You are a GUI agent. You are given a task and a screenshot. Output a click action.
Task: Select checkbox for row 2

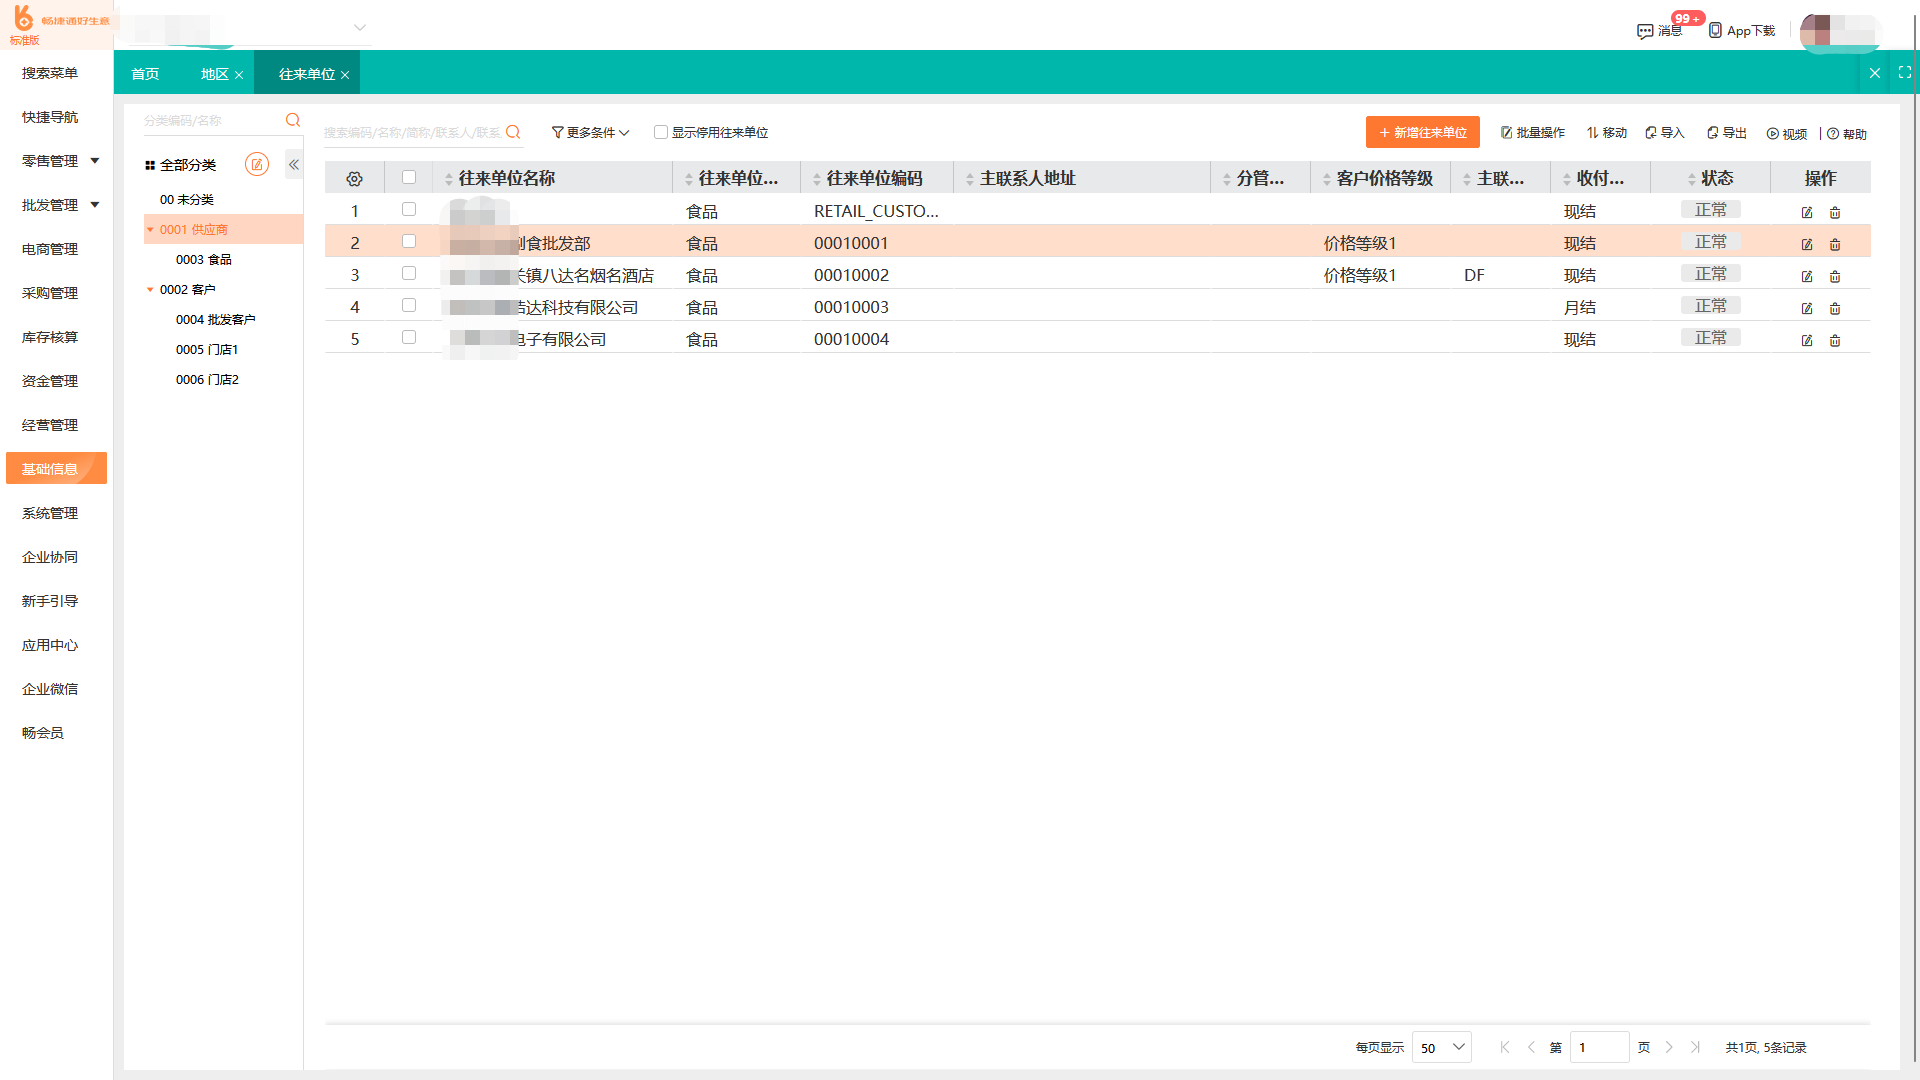pos(410,241)
